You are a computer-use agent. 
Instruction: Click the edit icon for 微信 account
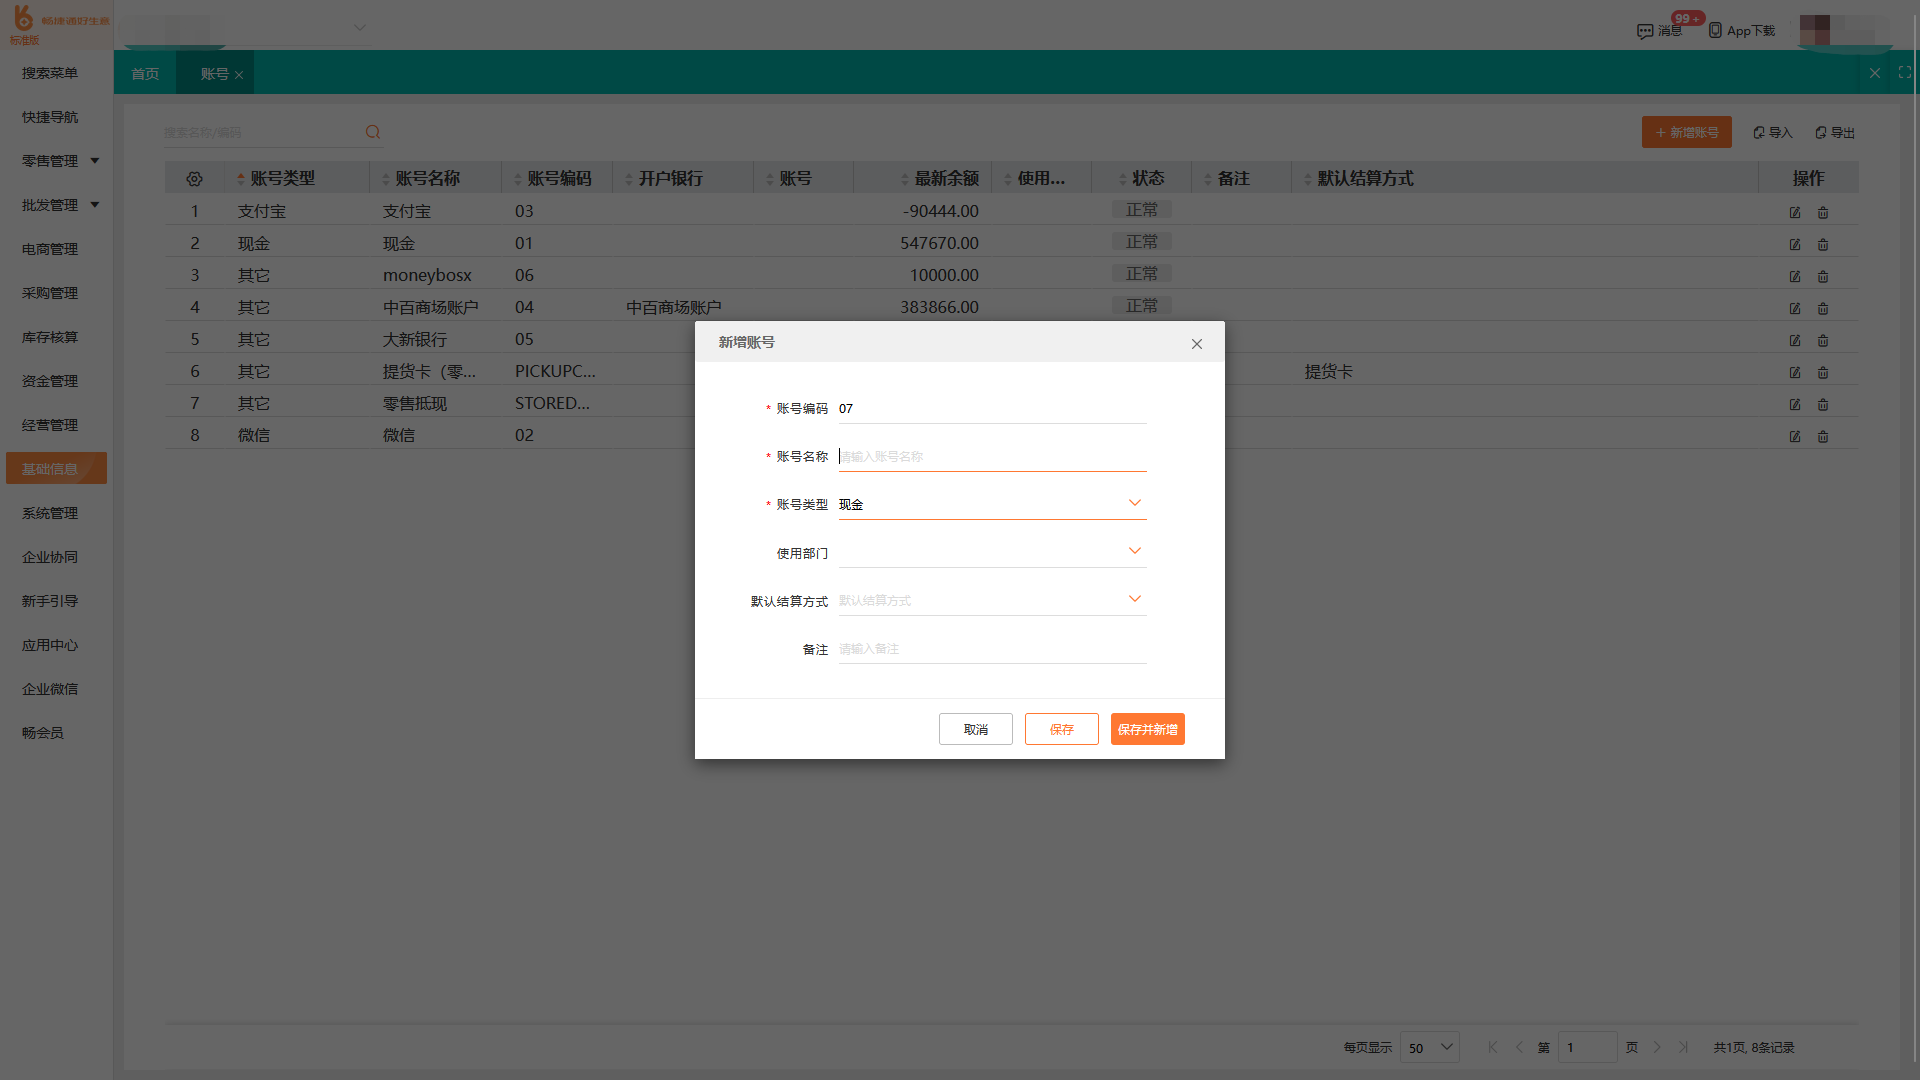click(1795, 435)
